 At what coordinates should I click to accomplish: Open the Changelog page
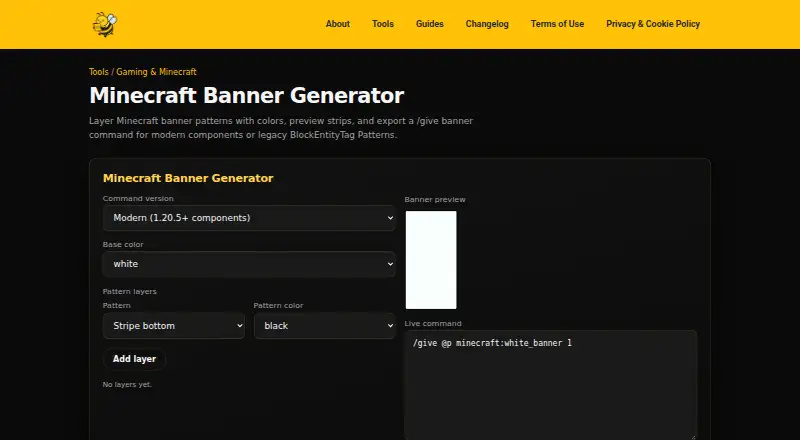pos(487,24)
